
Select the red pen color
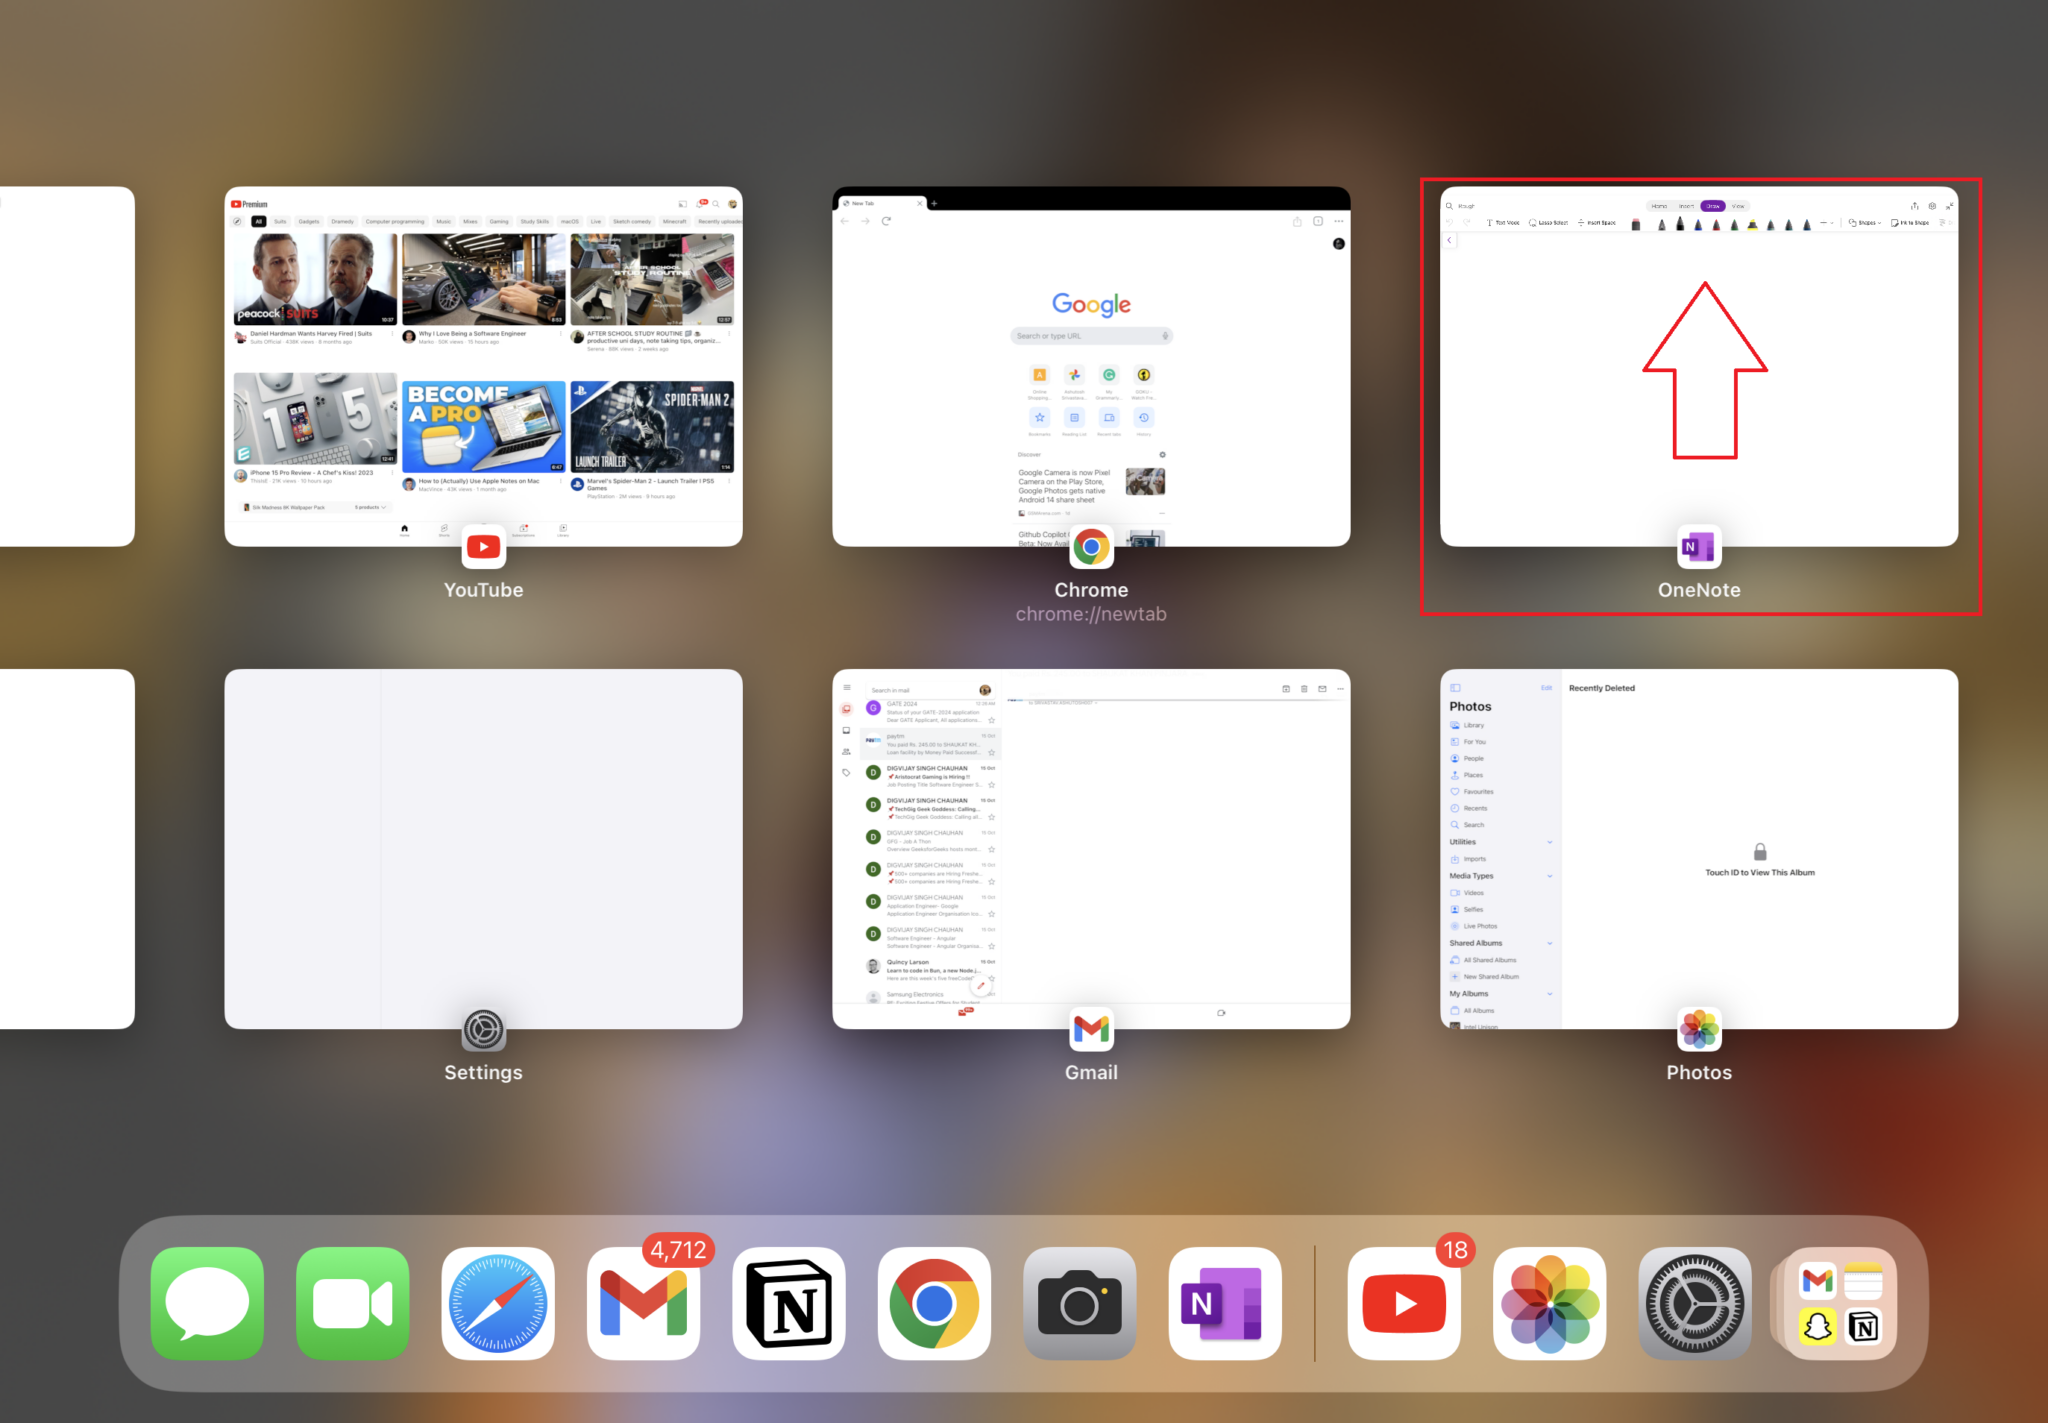pos(1716,223)
